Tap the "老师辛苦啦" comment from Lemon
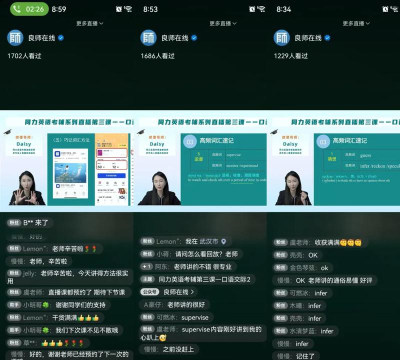The height and width of the screenshot is (360, 400). tap(54, 249)
